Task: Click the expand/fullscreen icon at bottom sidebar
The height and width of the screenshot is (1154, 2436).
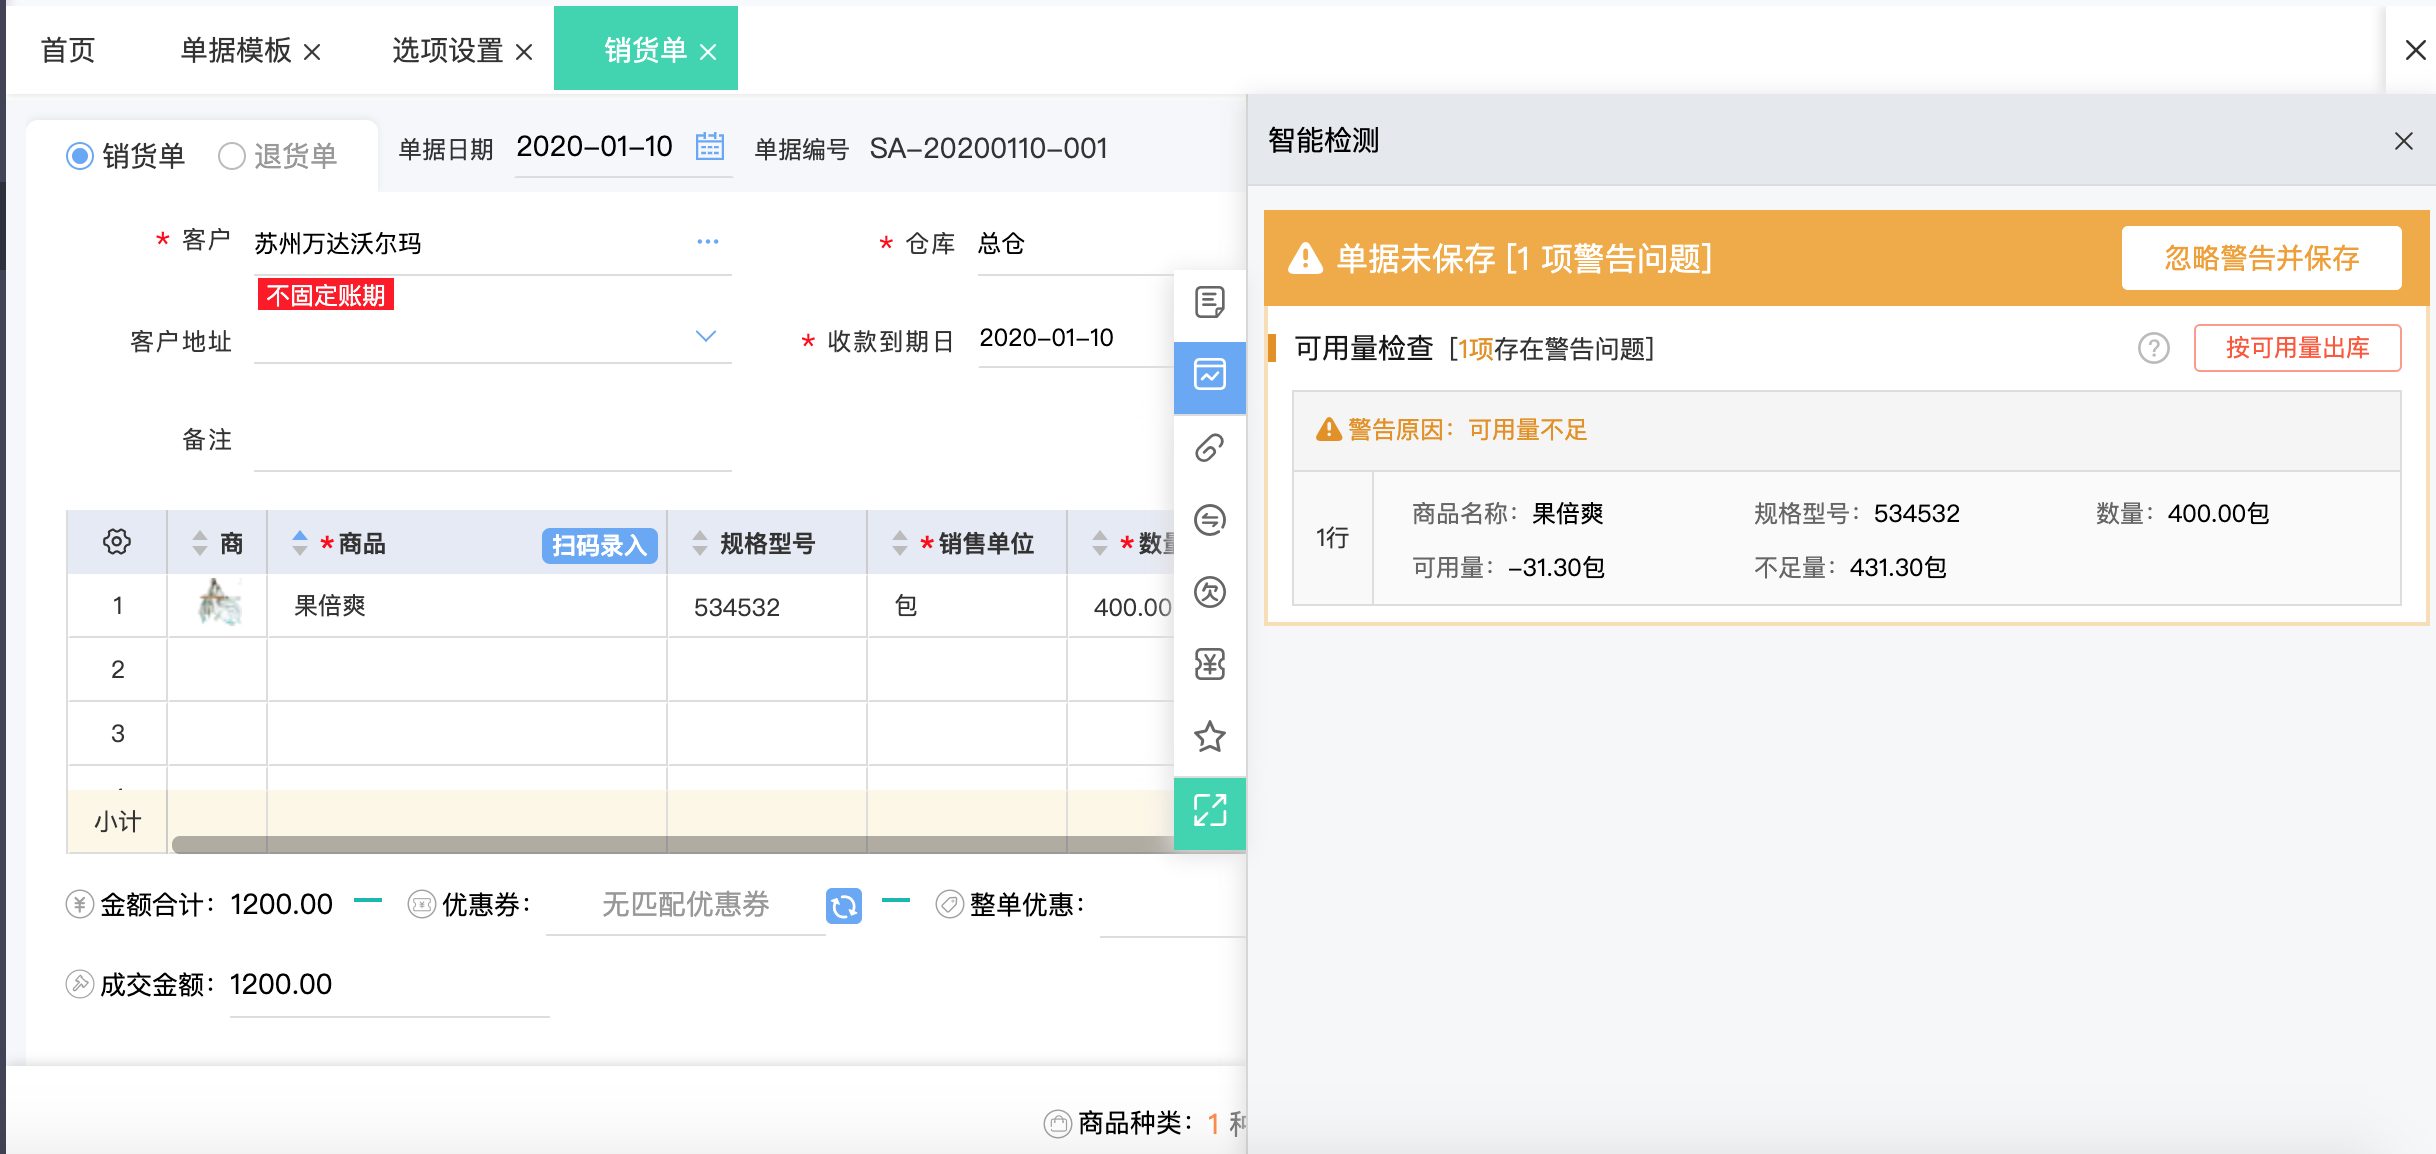Action: pyautogui.click(x=1210, y=809)
